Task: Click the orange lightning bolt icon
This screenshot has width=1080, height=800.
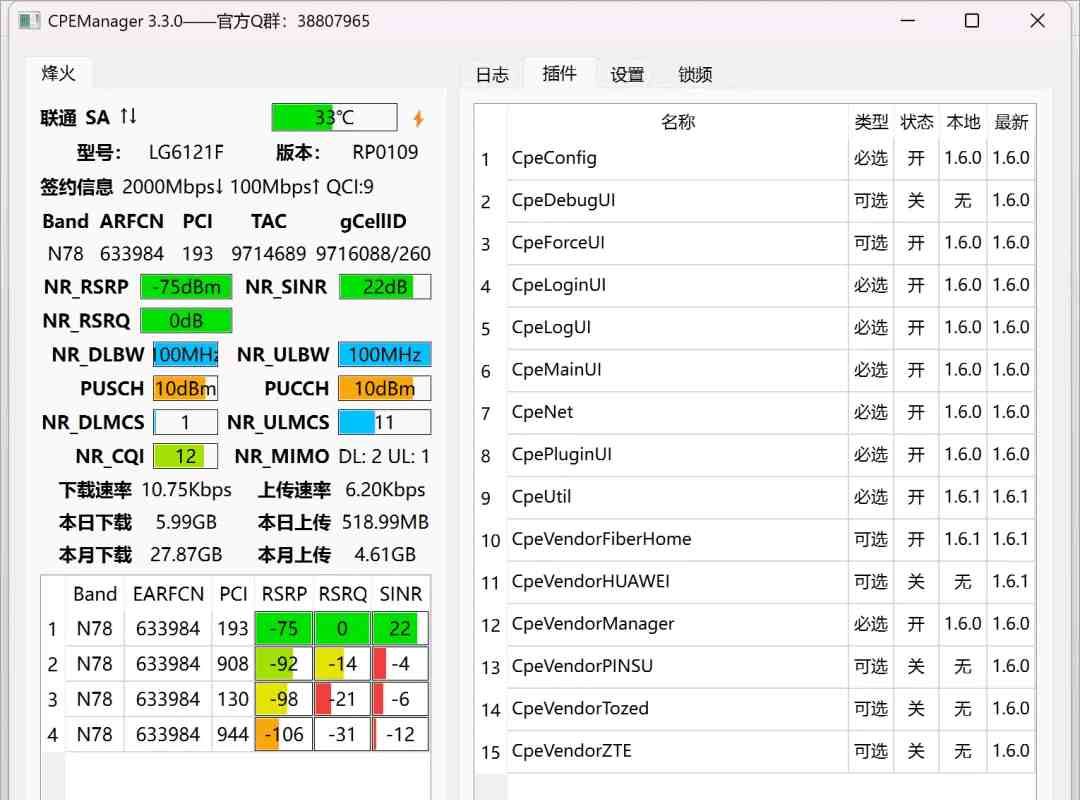Action: click(x=418, y=119)
